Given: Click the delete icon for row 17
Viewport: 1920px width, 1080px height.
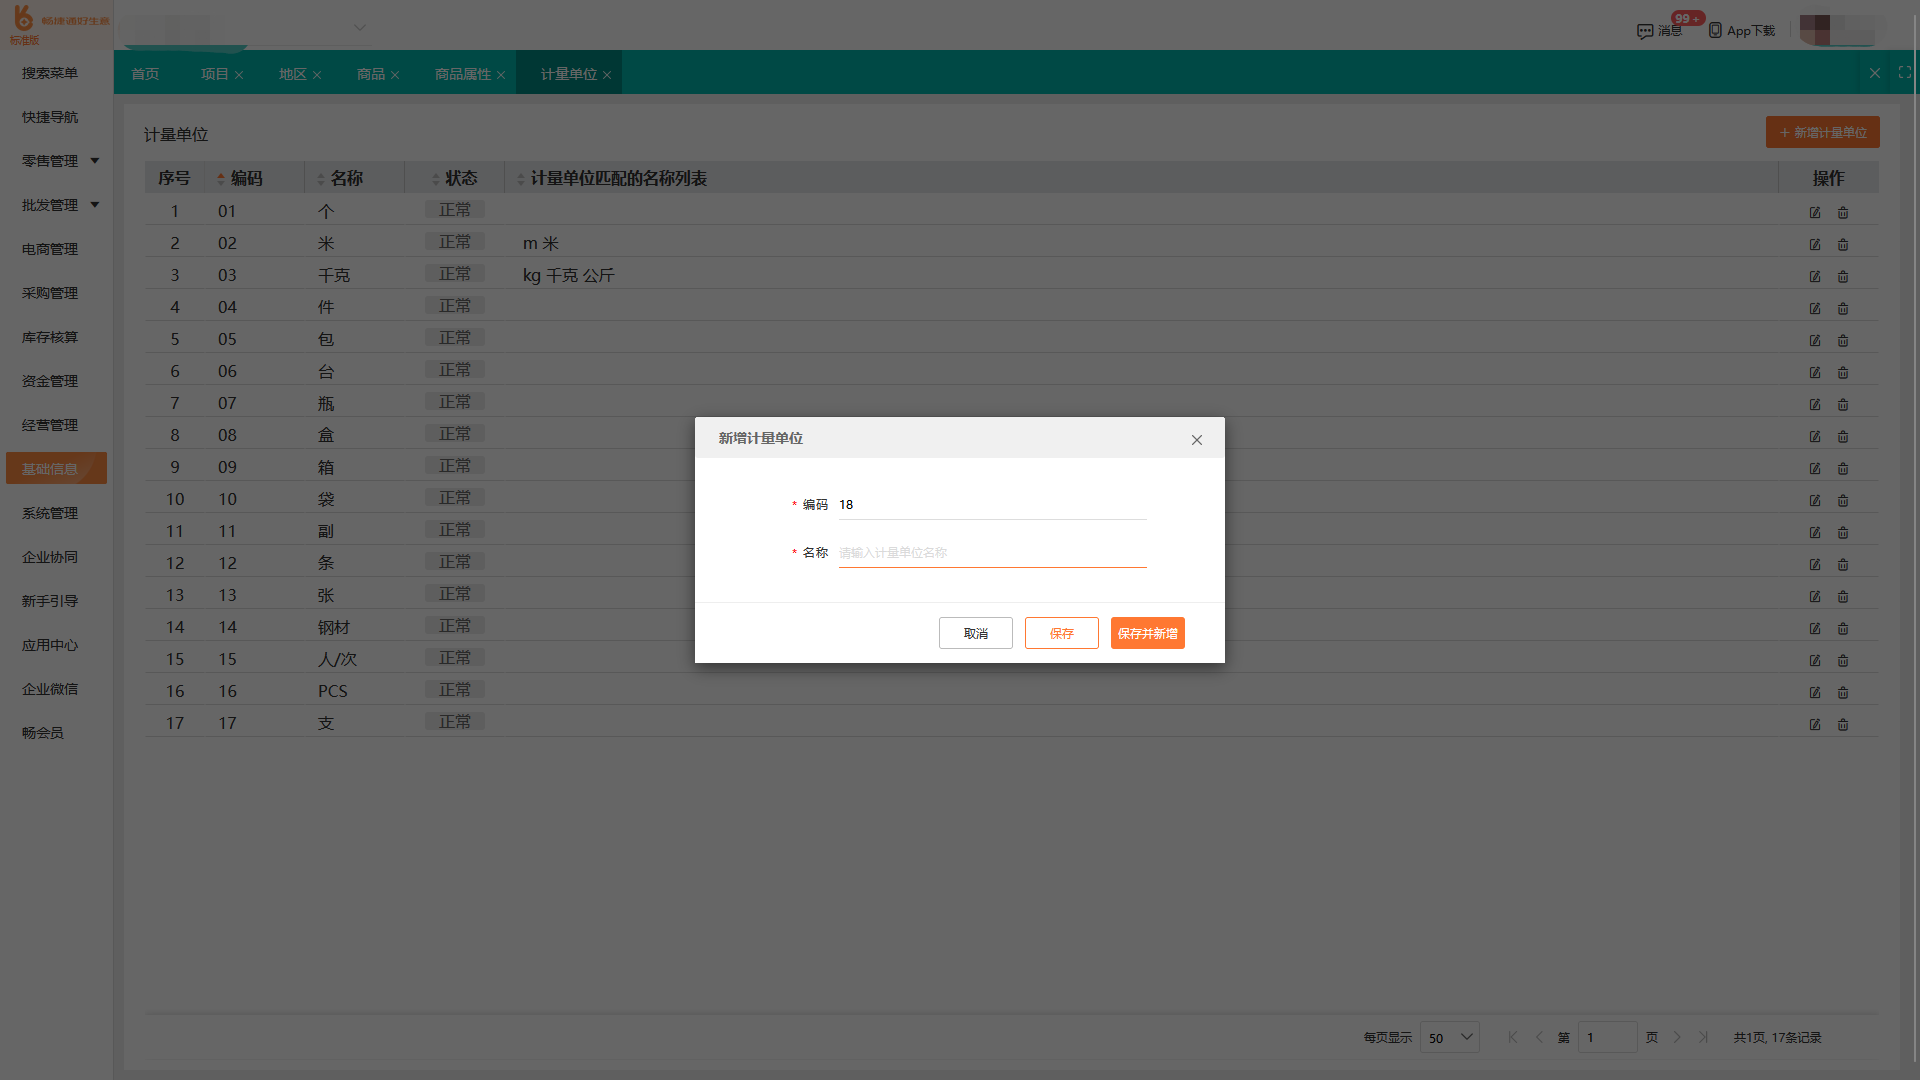Looking at the screenshot, I should click(x=1844, y=724).
